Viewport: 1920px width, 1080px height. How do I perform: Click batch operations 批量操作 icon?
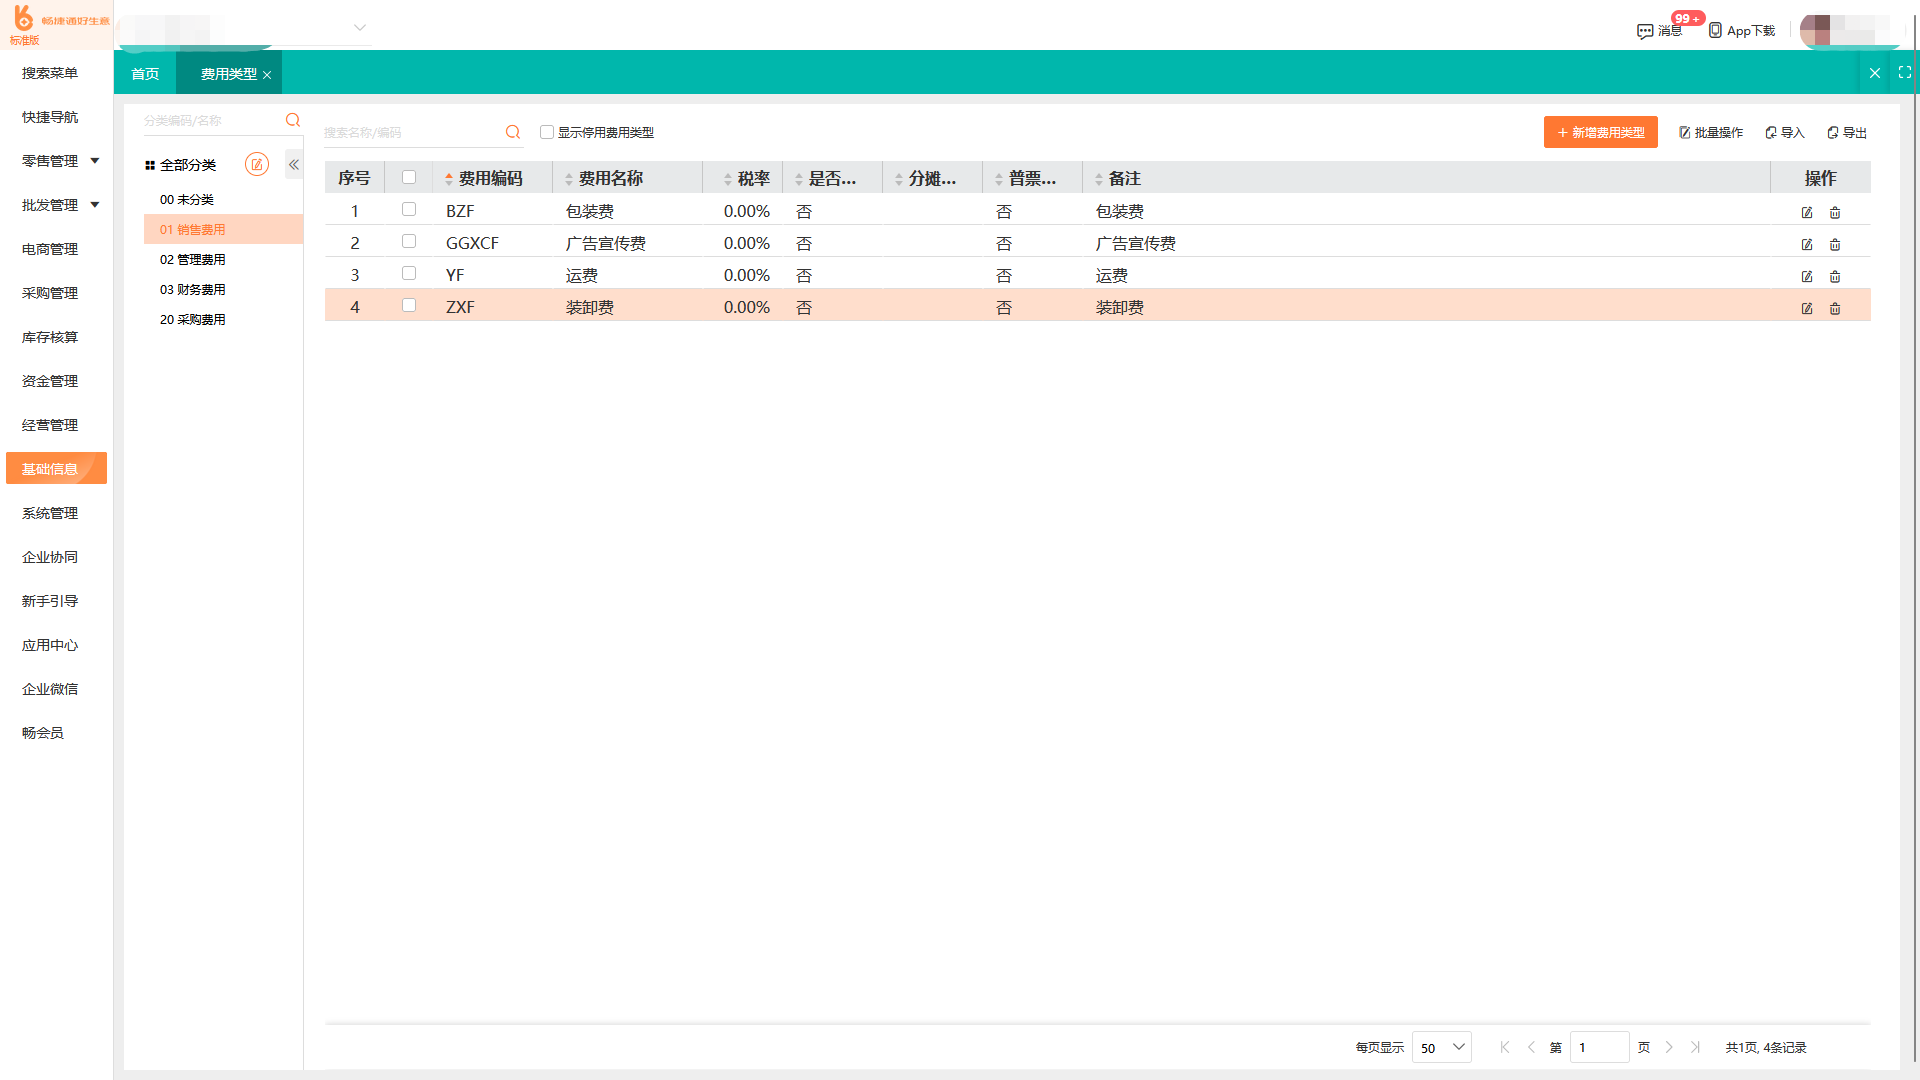(x=1709, y=131)
